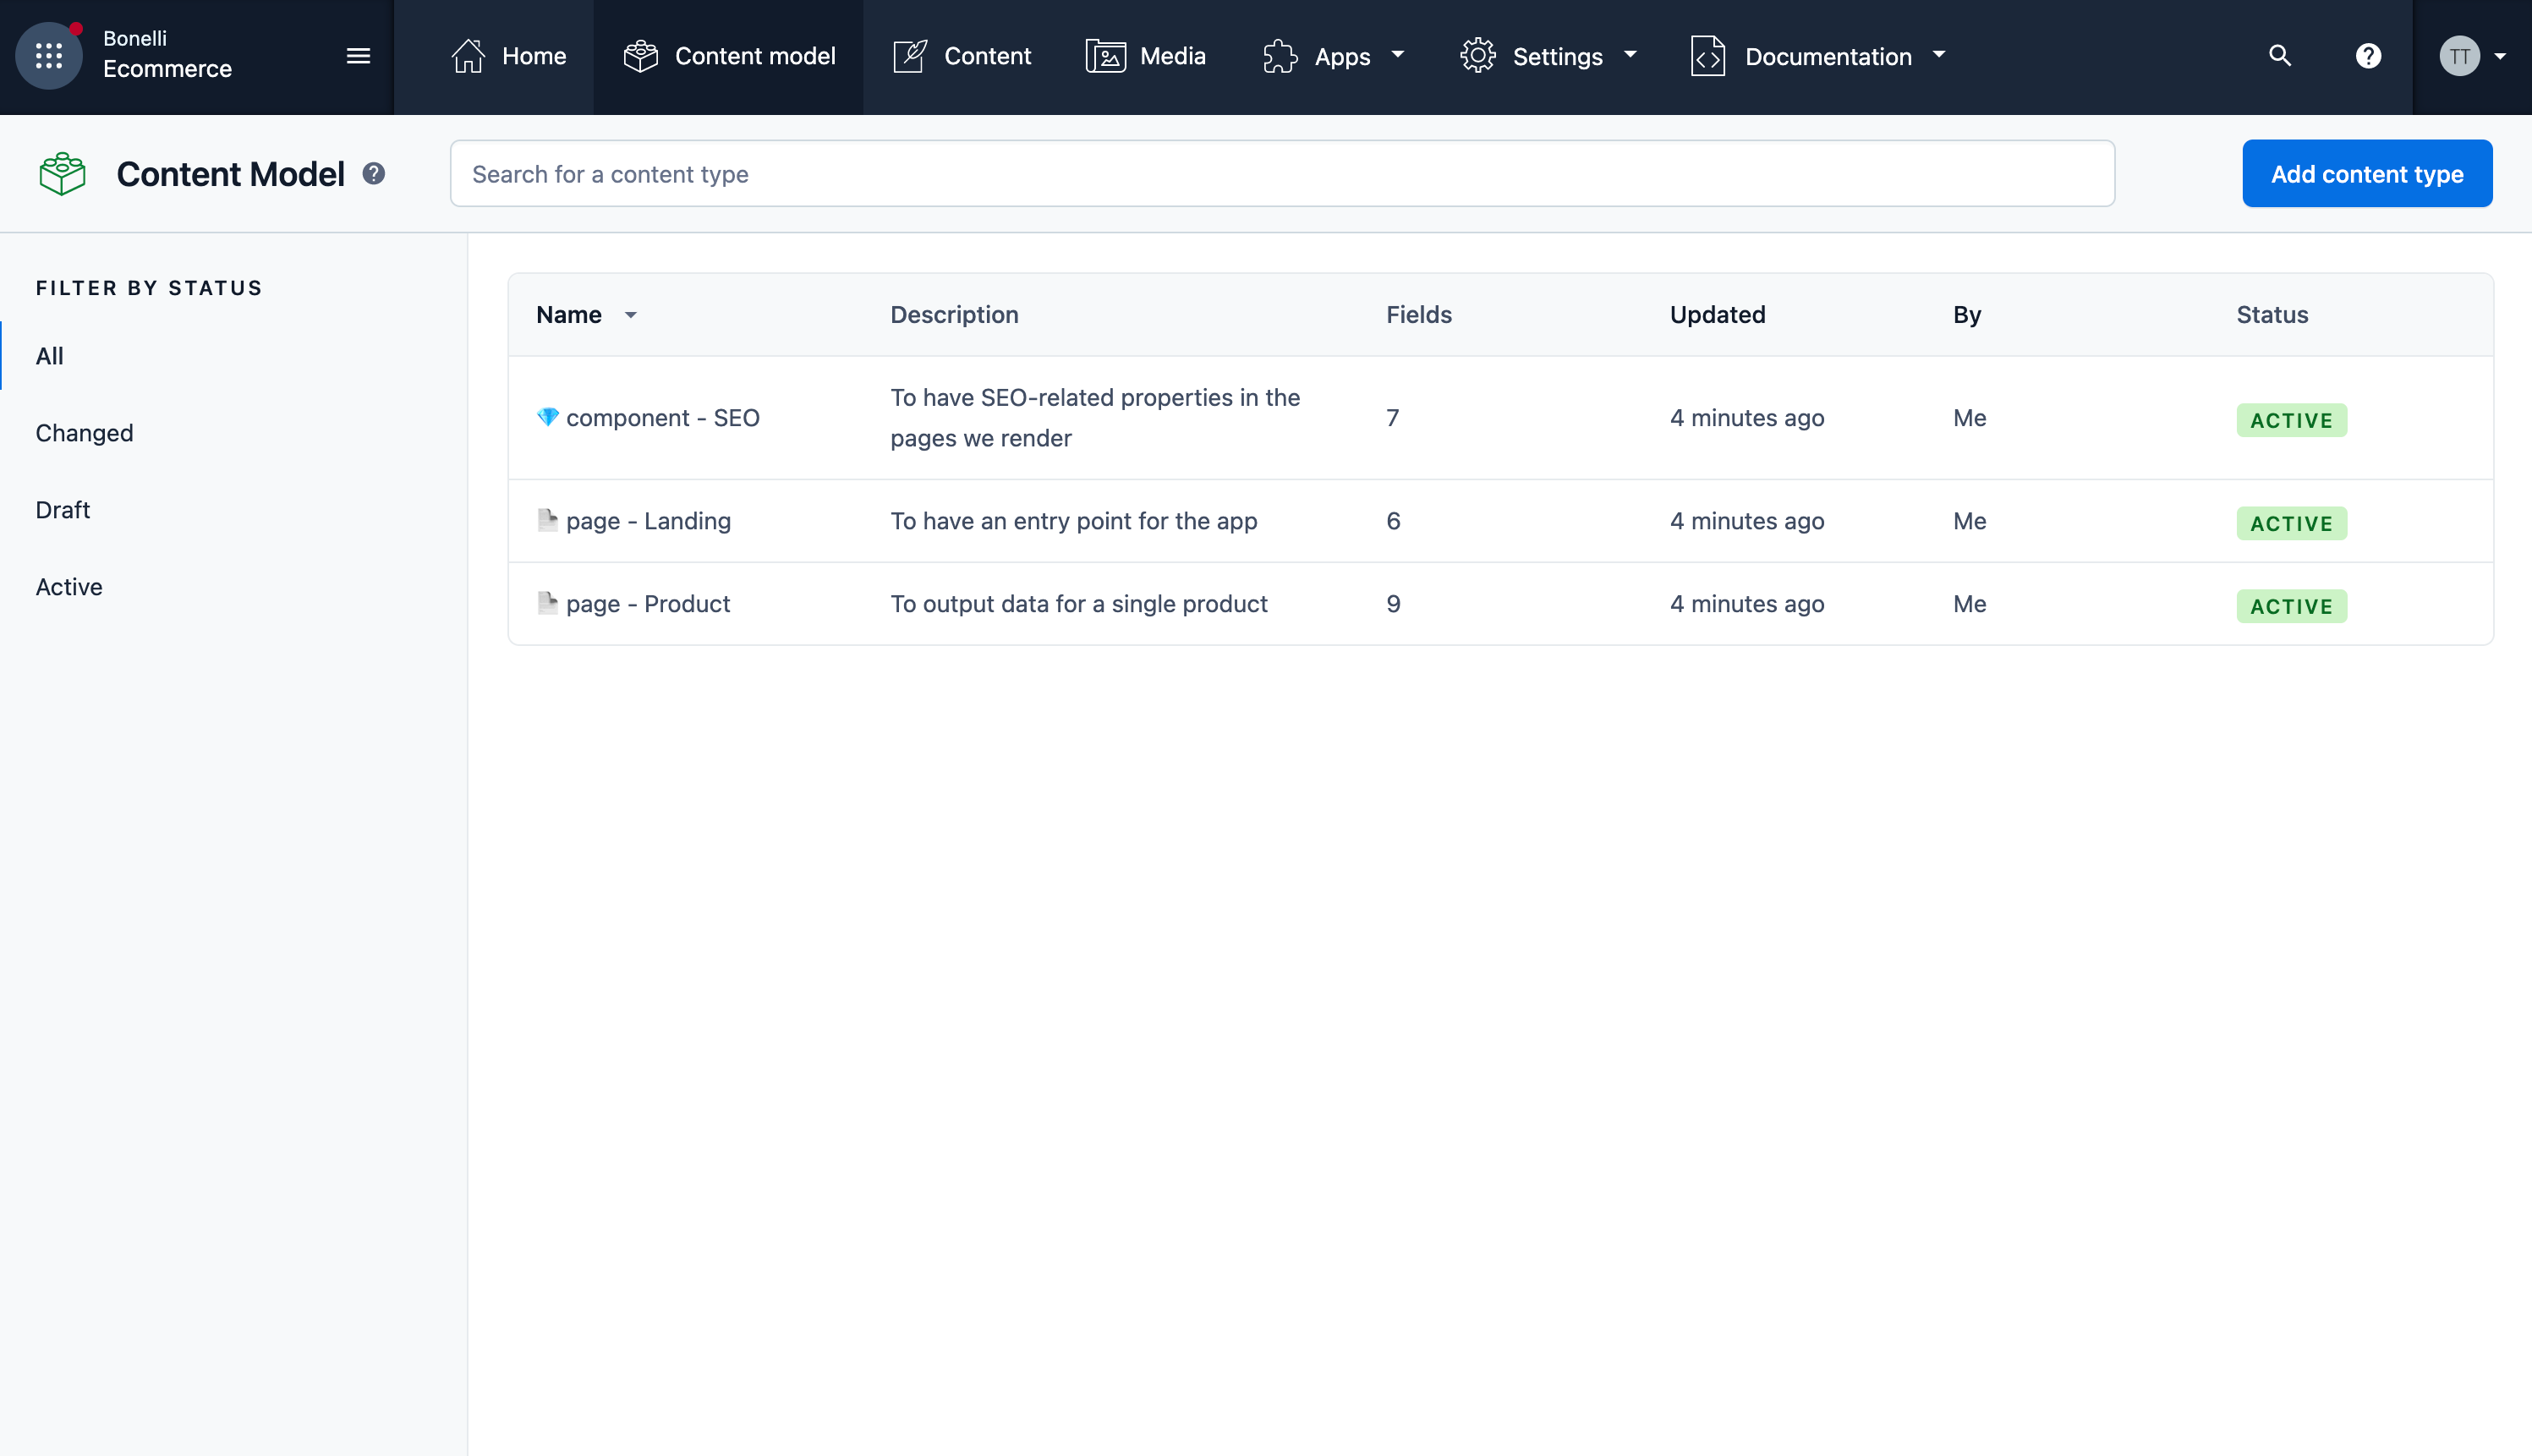This screenshot has width=2532, height=1456.
Task: Open page - Landing content type
Action: pyautogui.click(x=647, y=520)
